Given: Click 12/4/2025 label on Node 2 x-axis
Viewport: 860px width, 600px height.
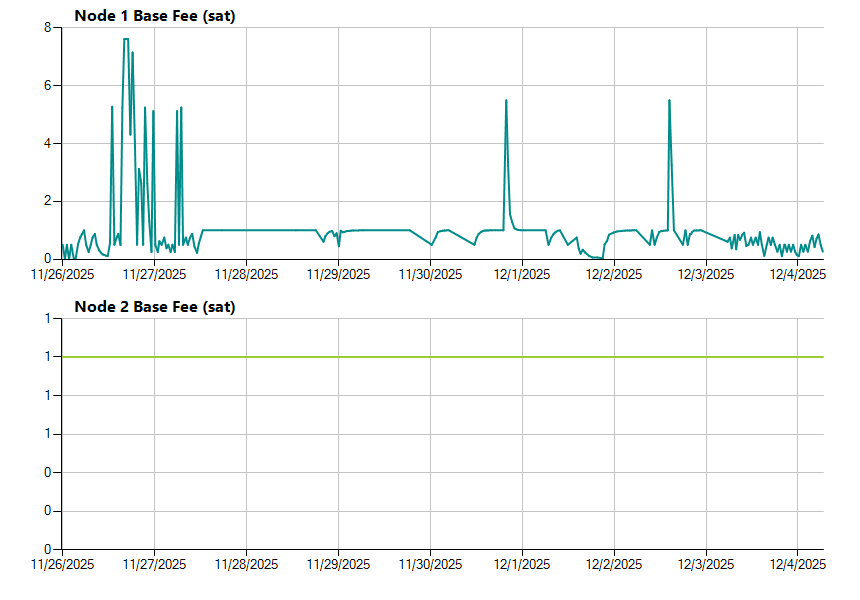Looking at the screenshot, I should click(797, 565).
